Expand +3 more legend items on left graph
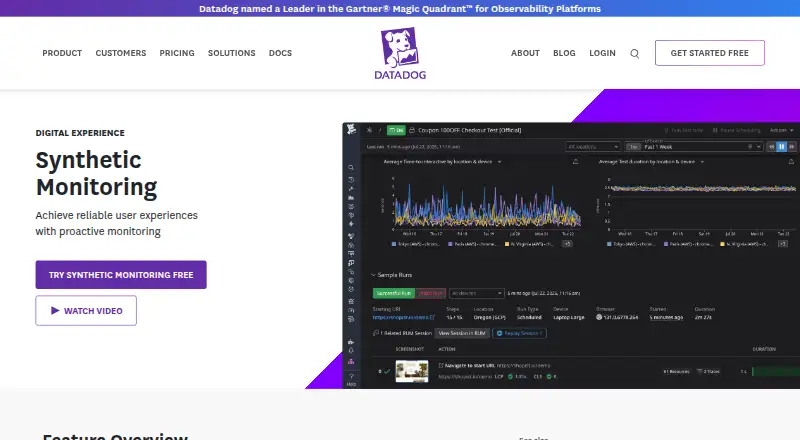The height and width of the screenshot is (440, 800). pyautogui.click(x=567, y=244)
